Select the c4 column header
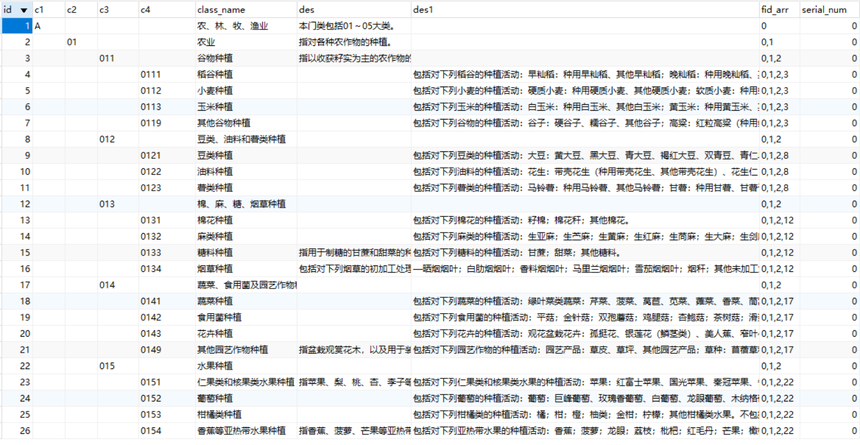The height and width of the screenshot is (445, 860). pyautogui.click(x=146, y=9)
